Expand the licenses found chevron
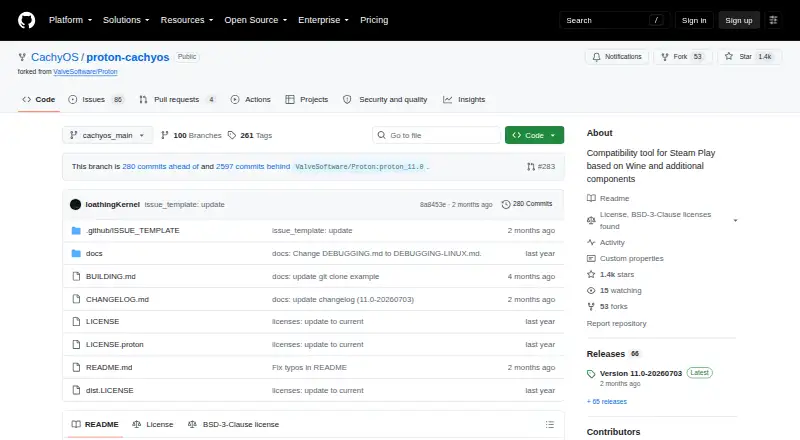The height and width of the screenshot is (440, 800). [735, 221]
